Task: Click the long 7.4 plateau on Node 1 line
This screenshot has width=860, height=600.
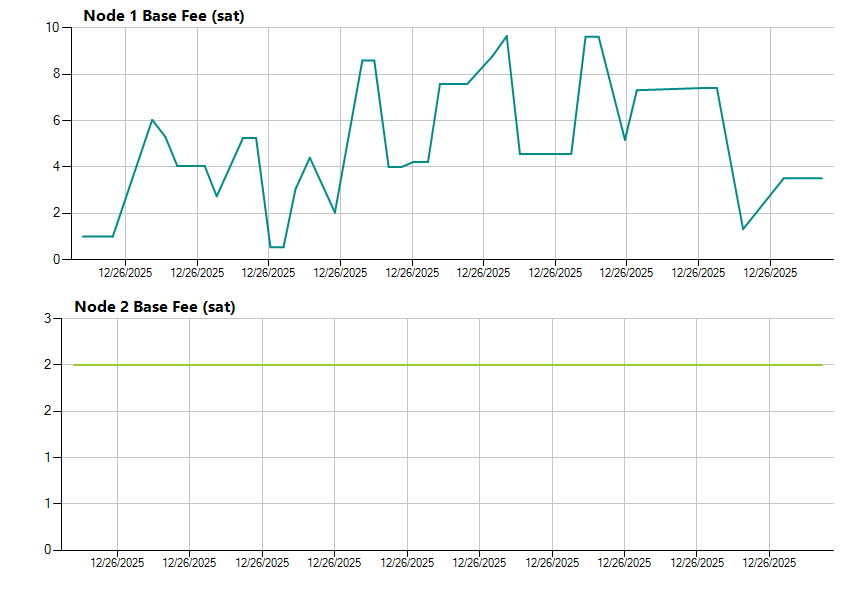Action: (x=676, y=89)
